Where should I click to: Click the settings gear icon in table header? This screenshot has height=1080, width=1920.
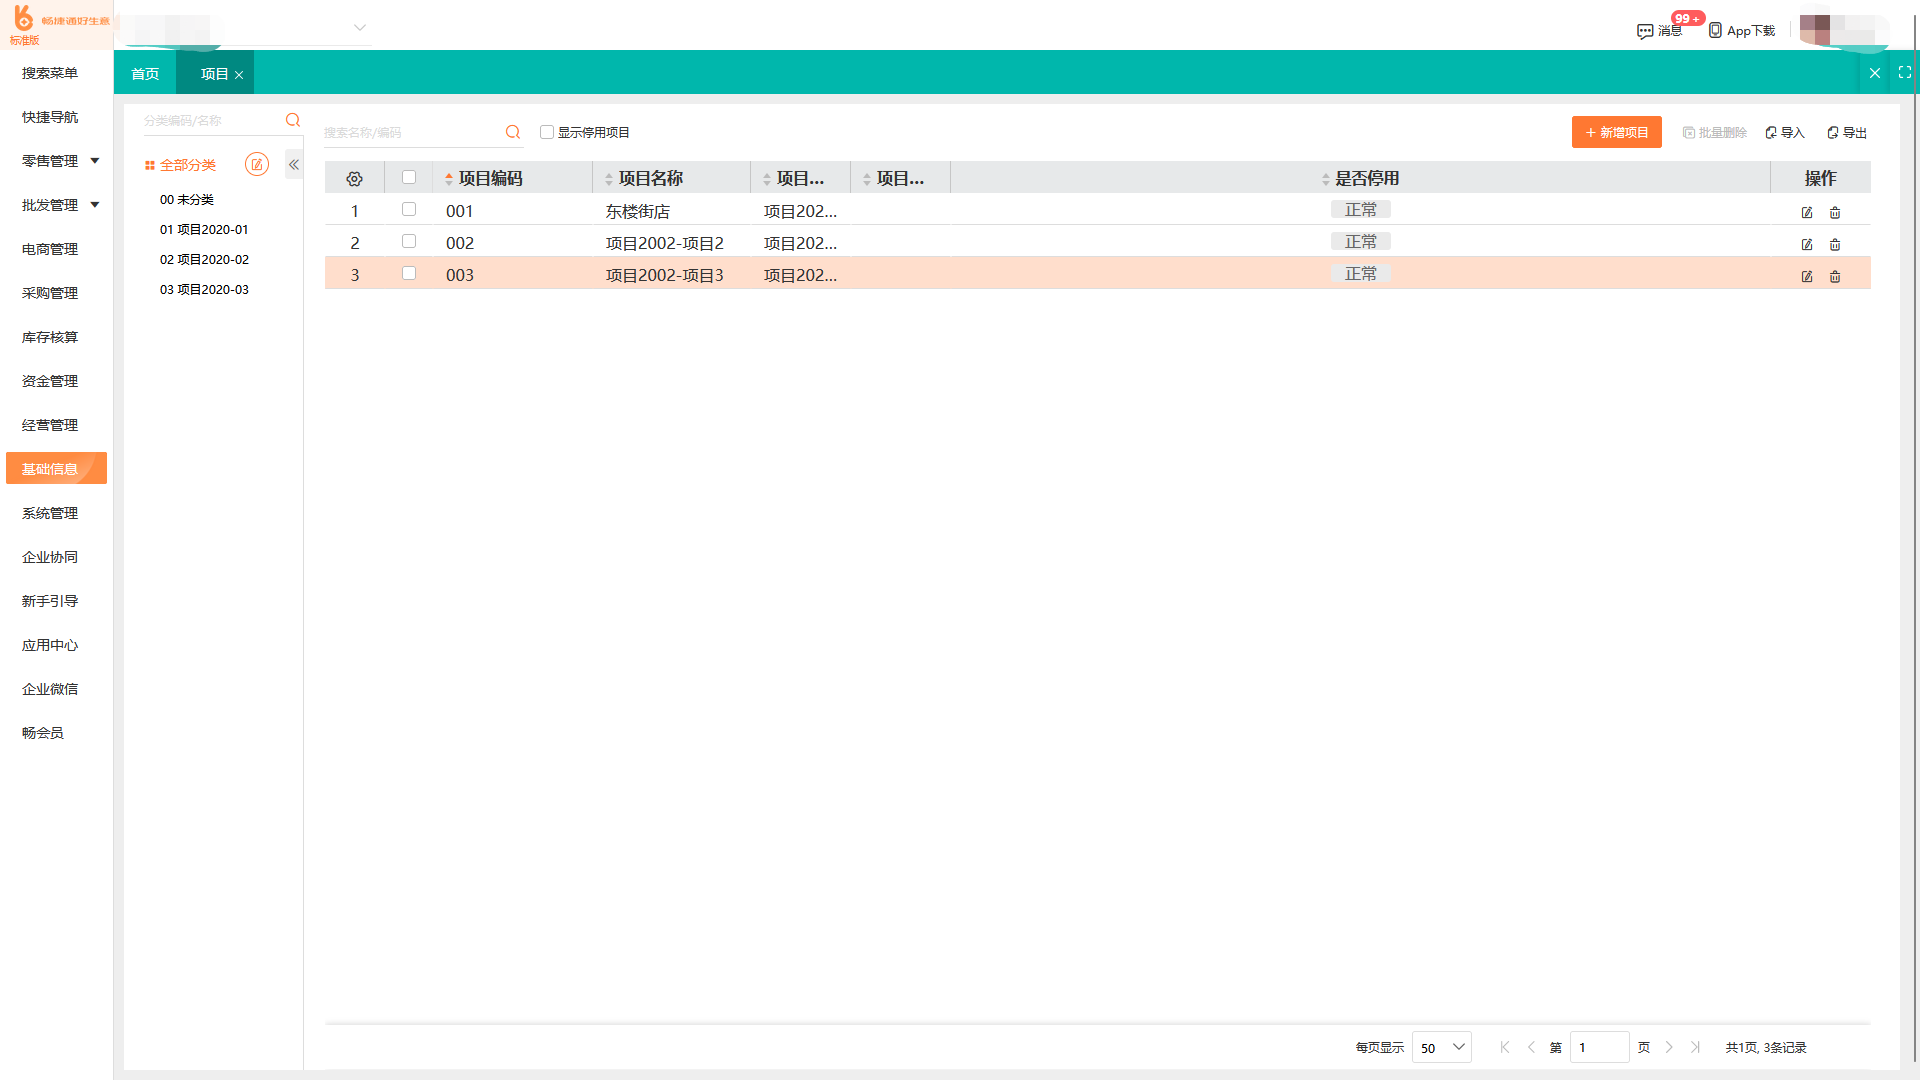click(355, 178)
